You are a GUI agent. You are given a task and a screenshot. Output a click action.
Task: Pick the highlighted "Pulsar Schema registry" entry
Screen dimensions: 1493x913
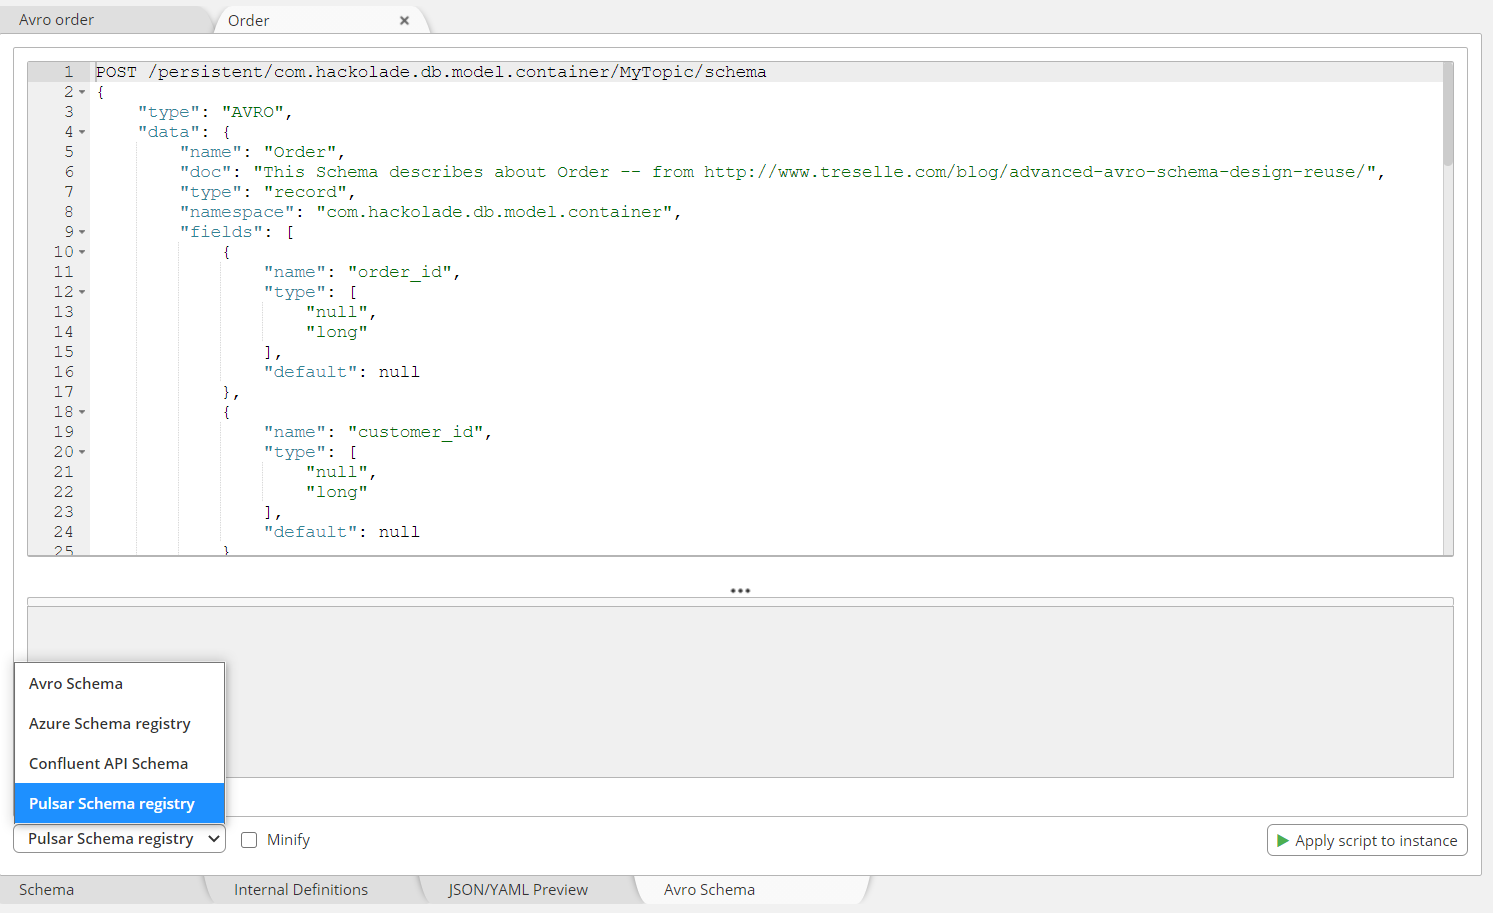[112, 803]
